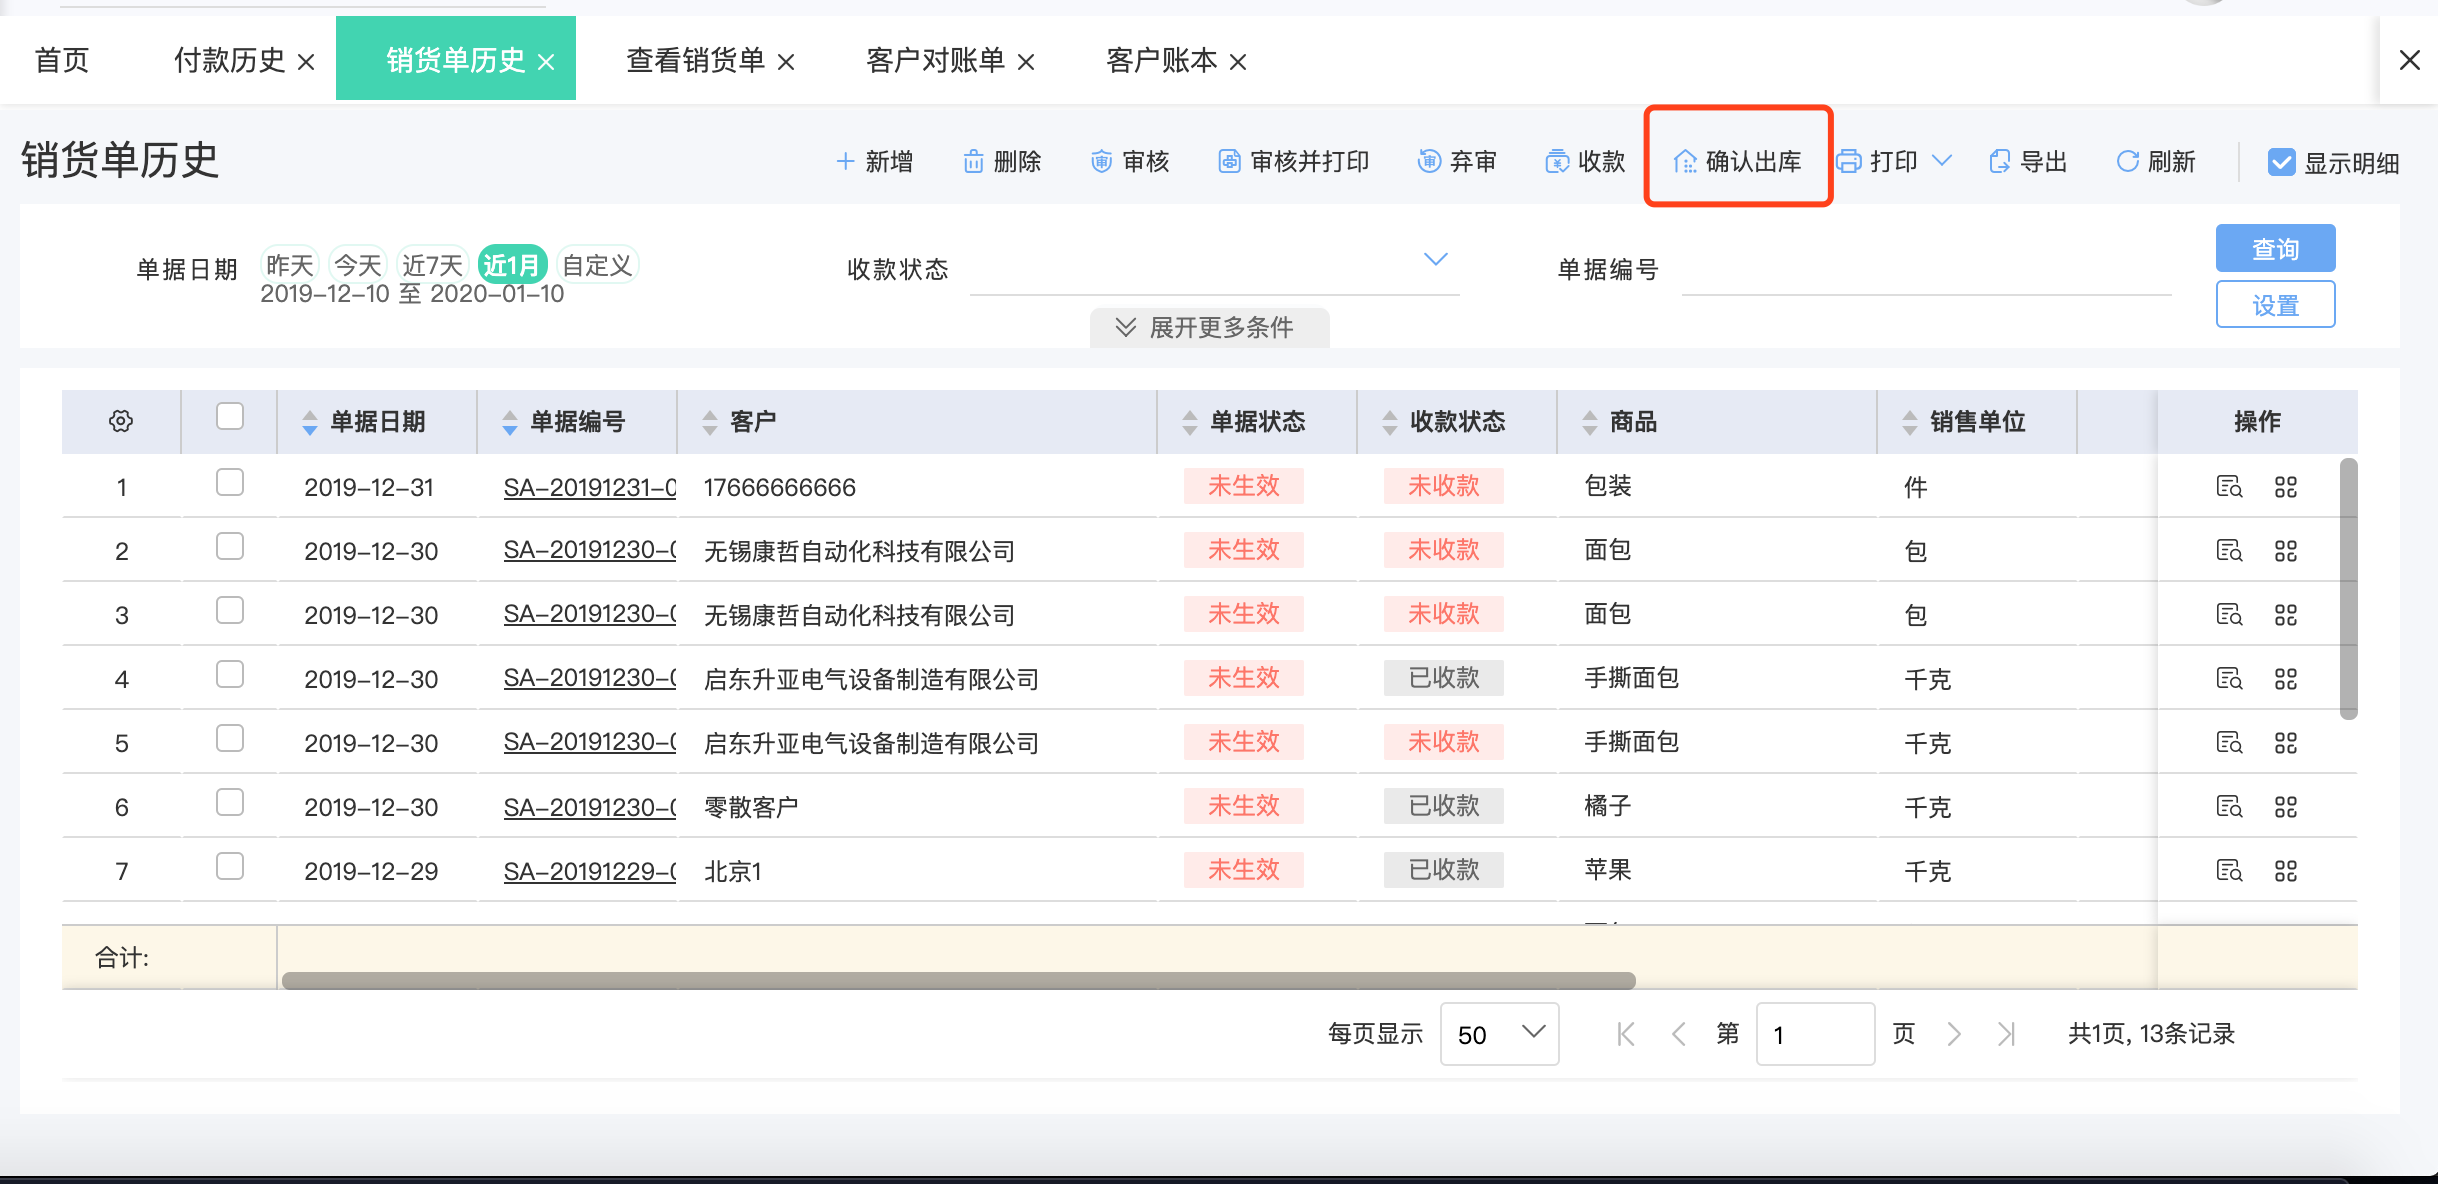2438x1184 pixels.
Task: Open 收款状态 status dropdown filter
Action: pyautogui.click(x=1434, y=260)
